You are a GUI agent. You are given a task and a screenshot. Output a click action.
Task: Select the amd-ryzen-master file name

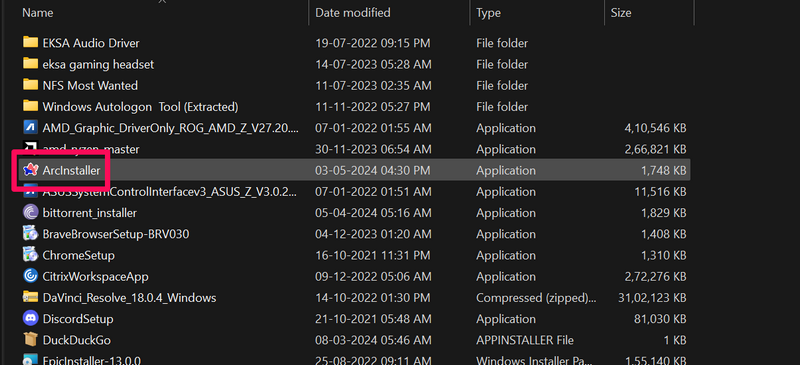click(91, 150)
